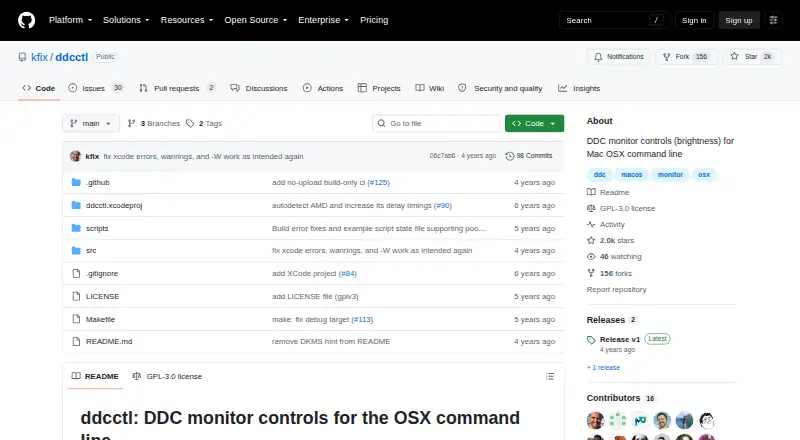Expand the Solutions menu
This screenshot has width=800, height=440.
coord(126,20)
